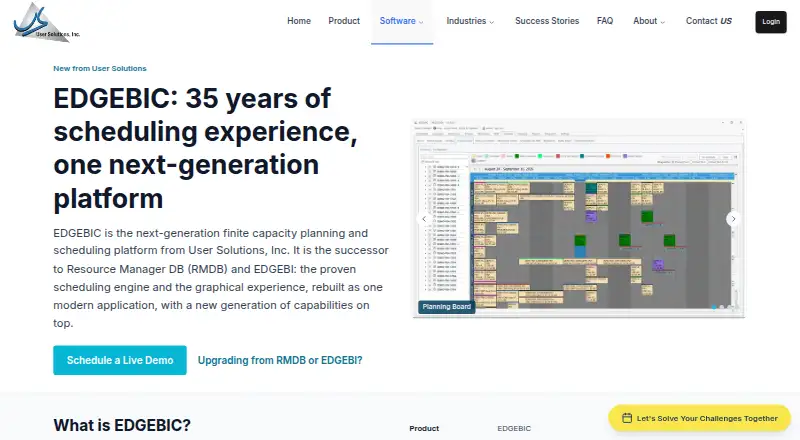Go to the Product page
Viewport: 800px width, 440px height.
(x=344, y=21)
